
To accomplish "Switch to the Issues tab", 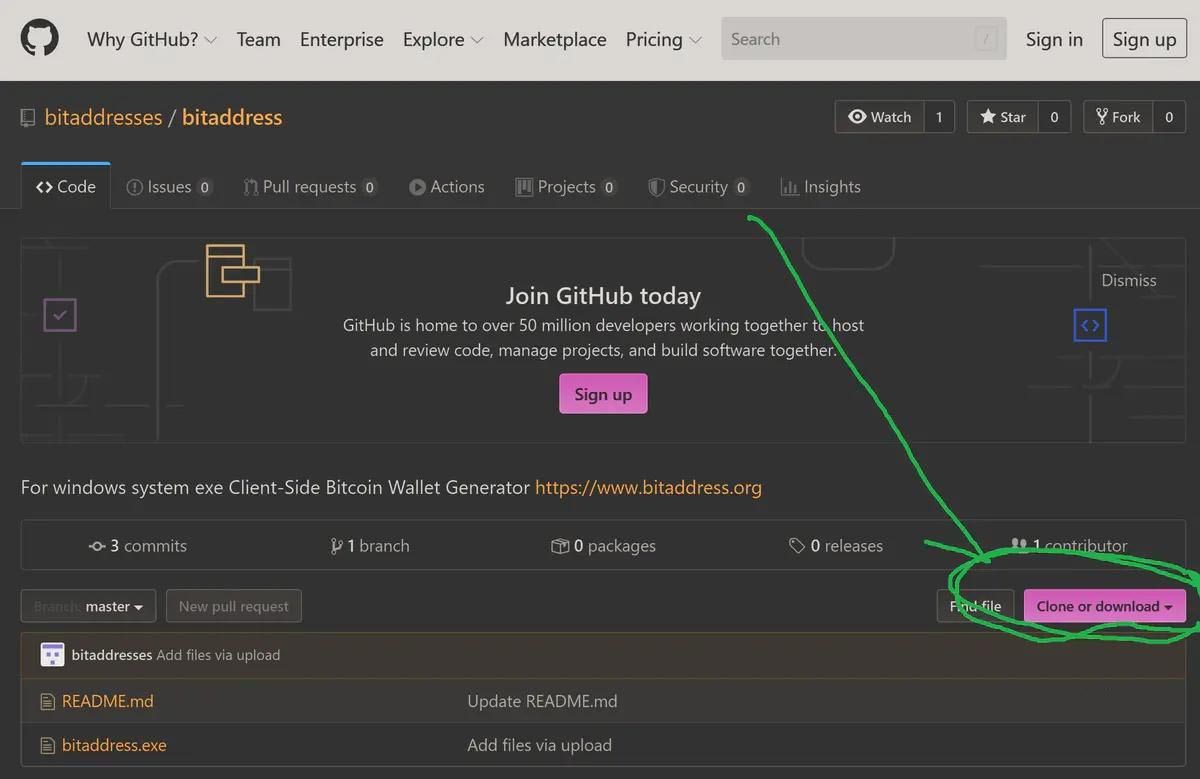I will (x=168, y=187).
